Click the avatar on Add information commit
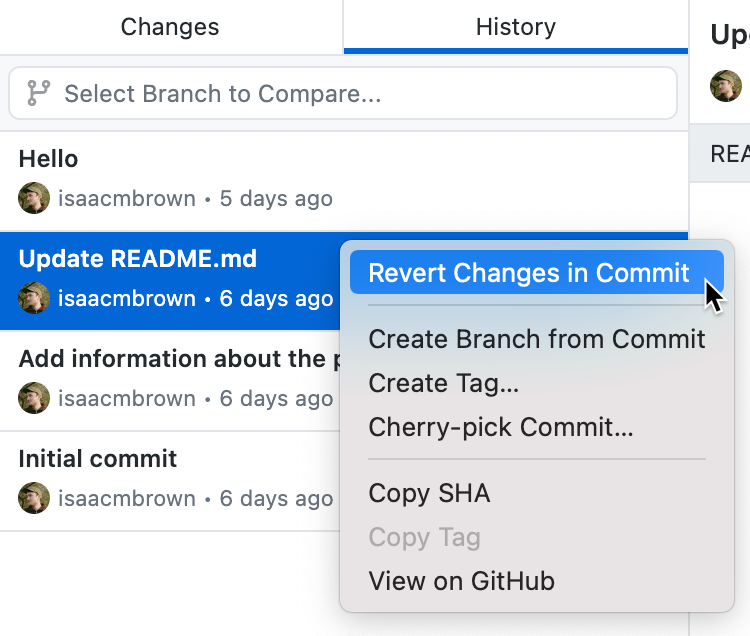750x636 pixels. coord(34,398)
